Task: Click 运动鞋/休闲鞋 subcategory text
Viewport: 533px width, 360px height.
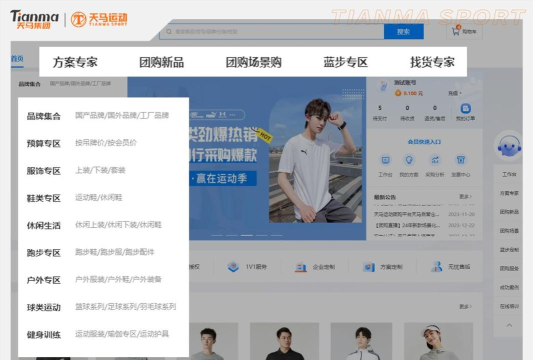Action: pos(99,198)
